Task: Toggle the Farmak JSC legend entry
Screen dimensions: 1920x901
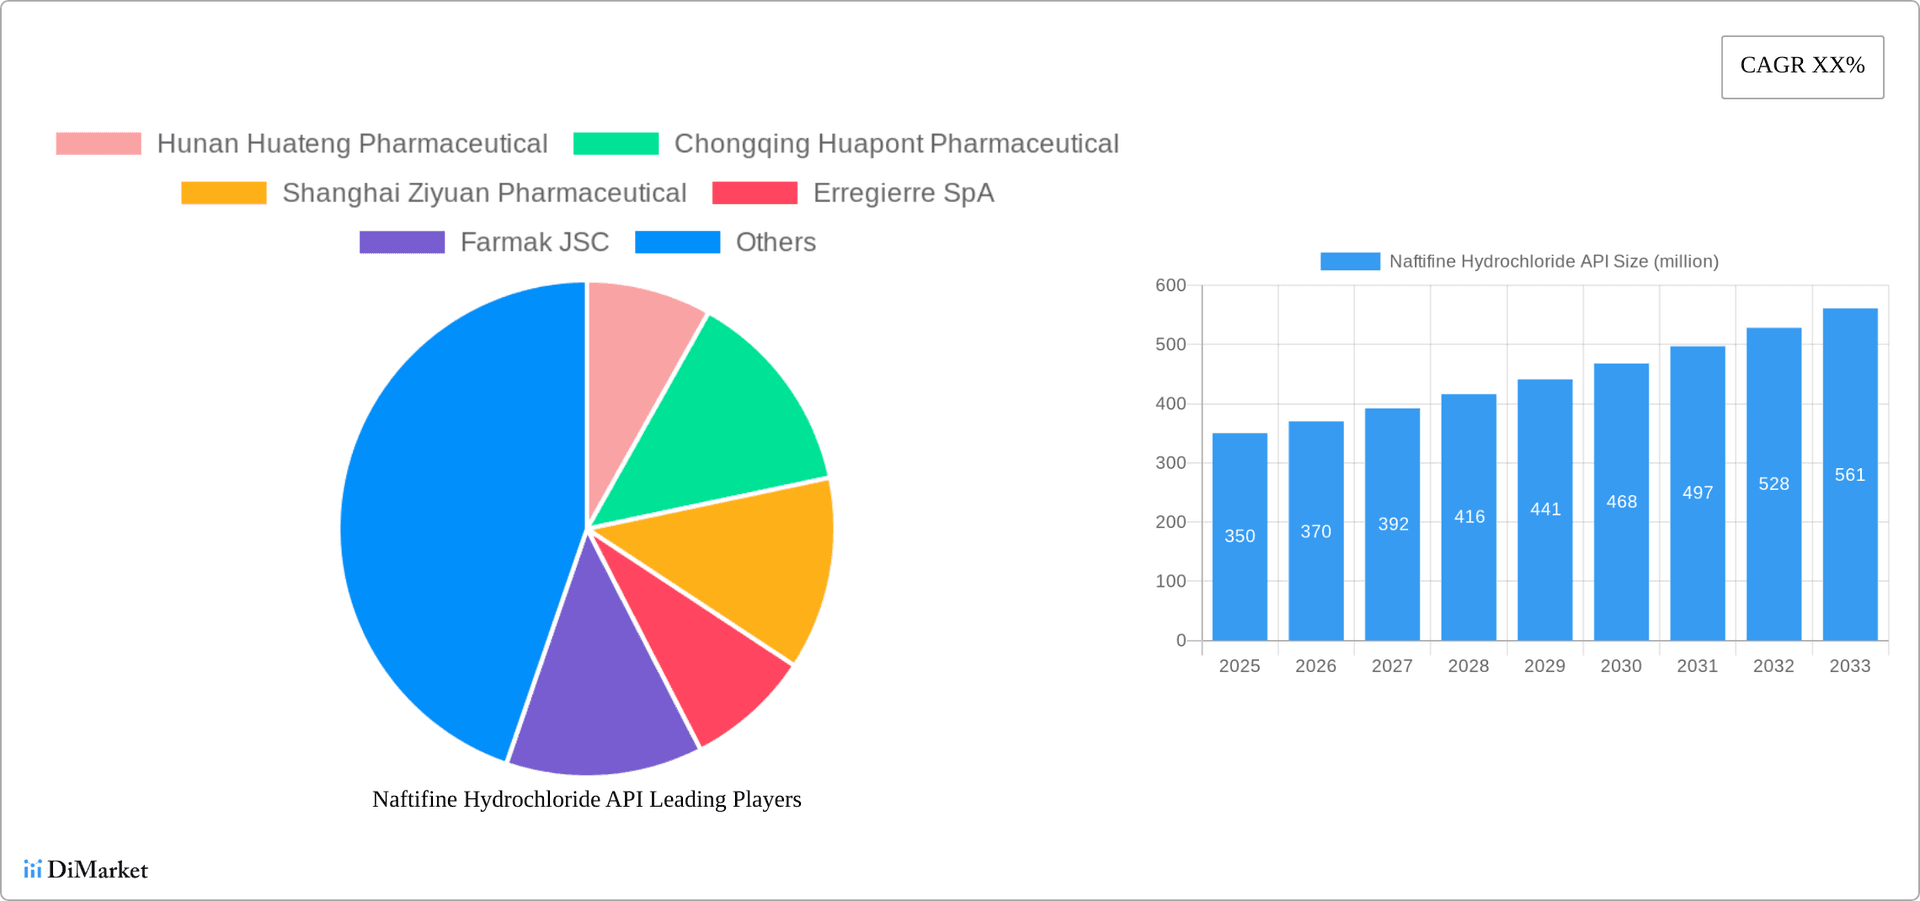Action: (x=534, y=241)
